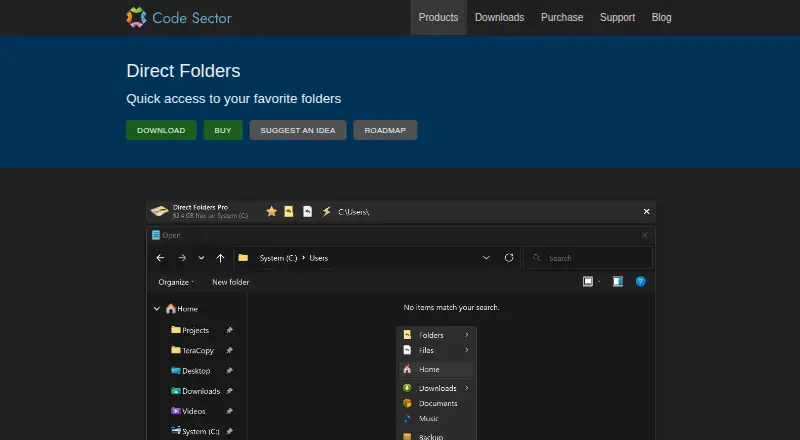Screen dimensions: 800x440
Task: Select System (C:) in the sidebar
Action: 195,431
